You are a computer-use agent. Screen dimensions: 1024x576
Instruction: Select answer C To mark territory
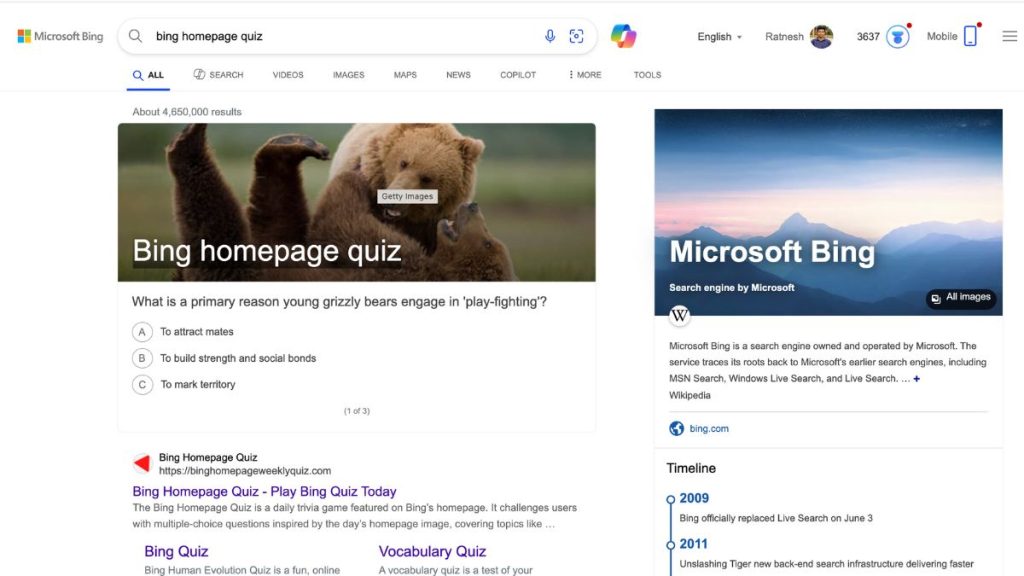(184, 385)
